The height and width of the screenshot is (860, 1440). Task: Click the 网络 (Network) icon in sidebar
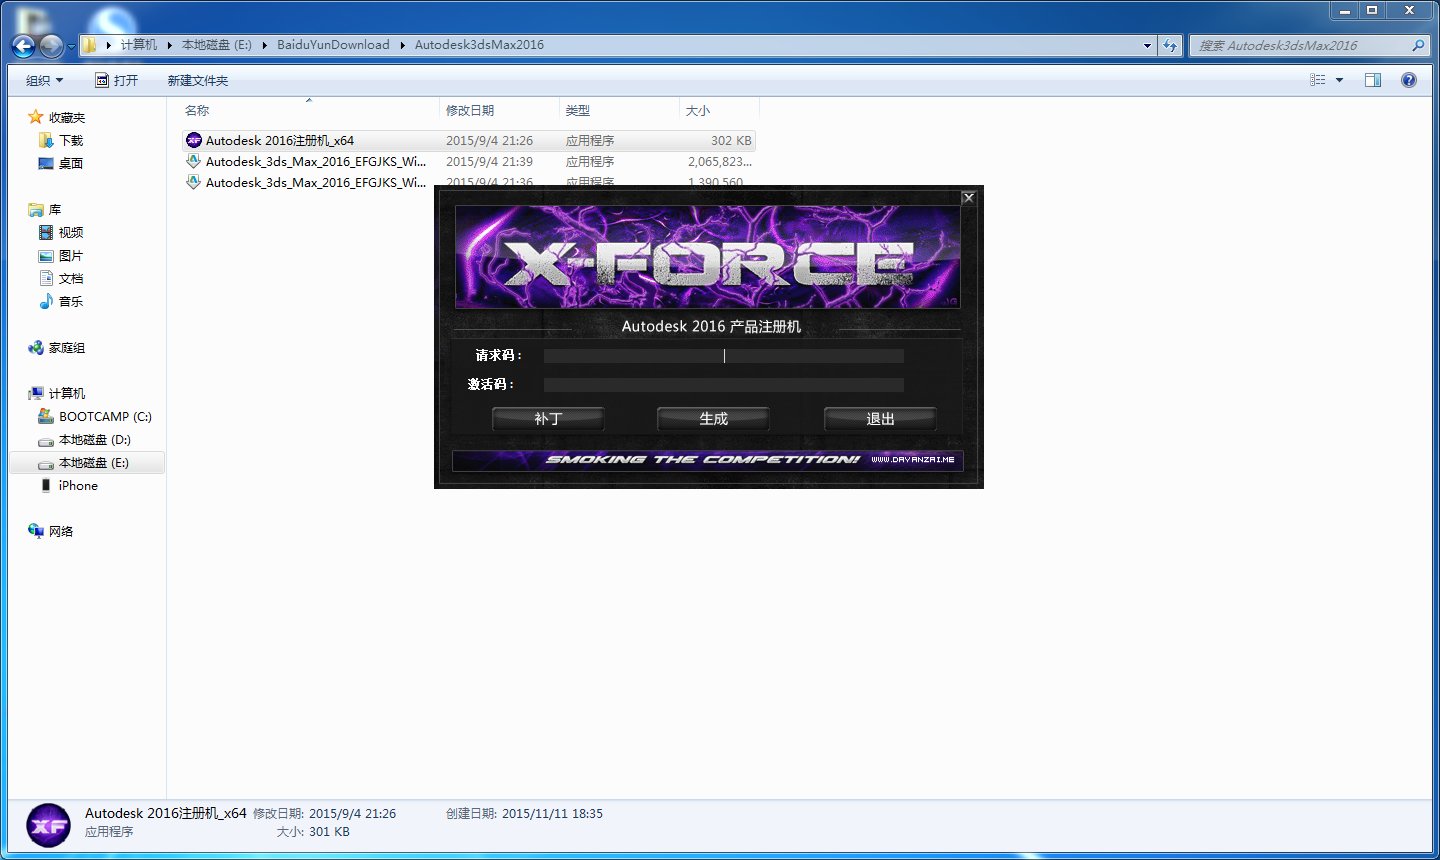tap(37, 531)
